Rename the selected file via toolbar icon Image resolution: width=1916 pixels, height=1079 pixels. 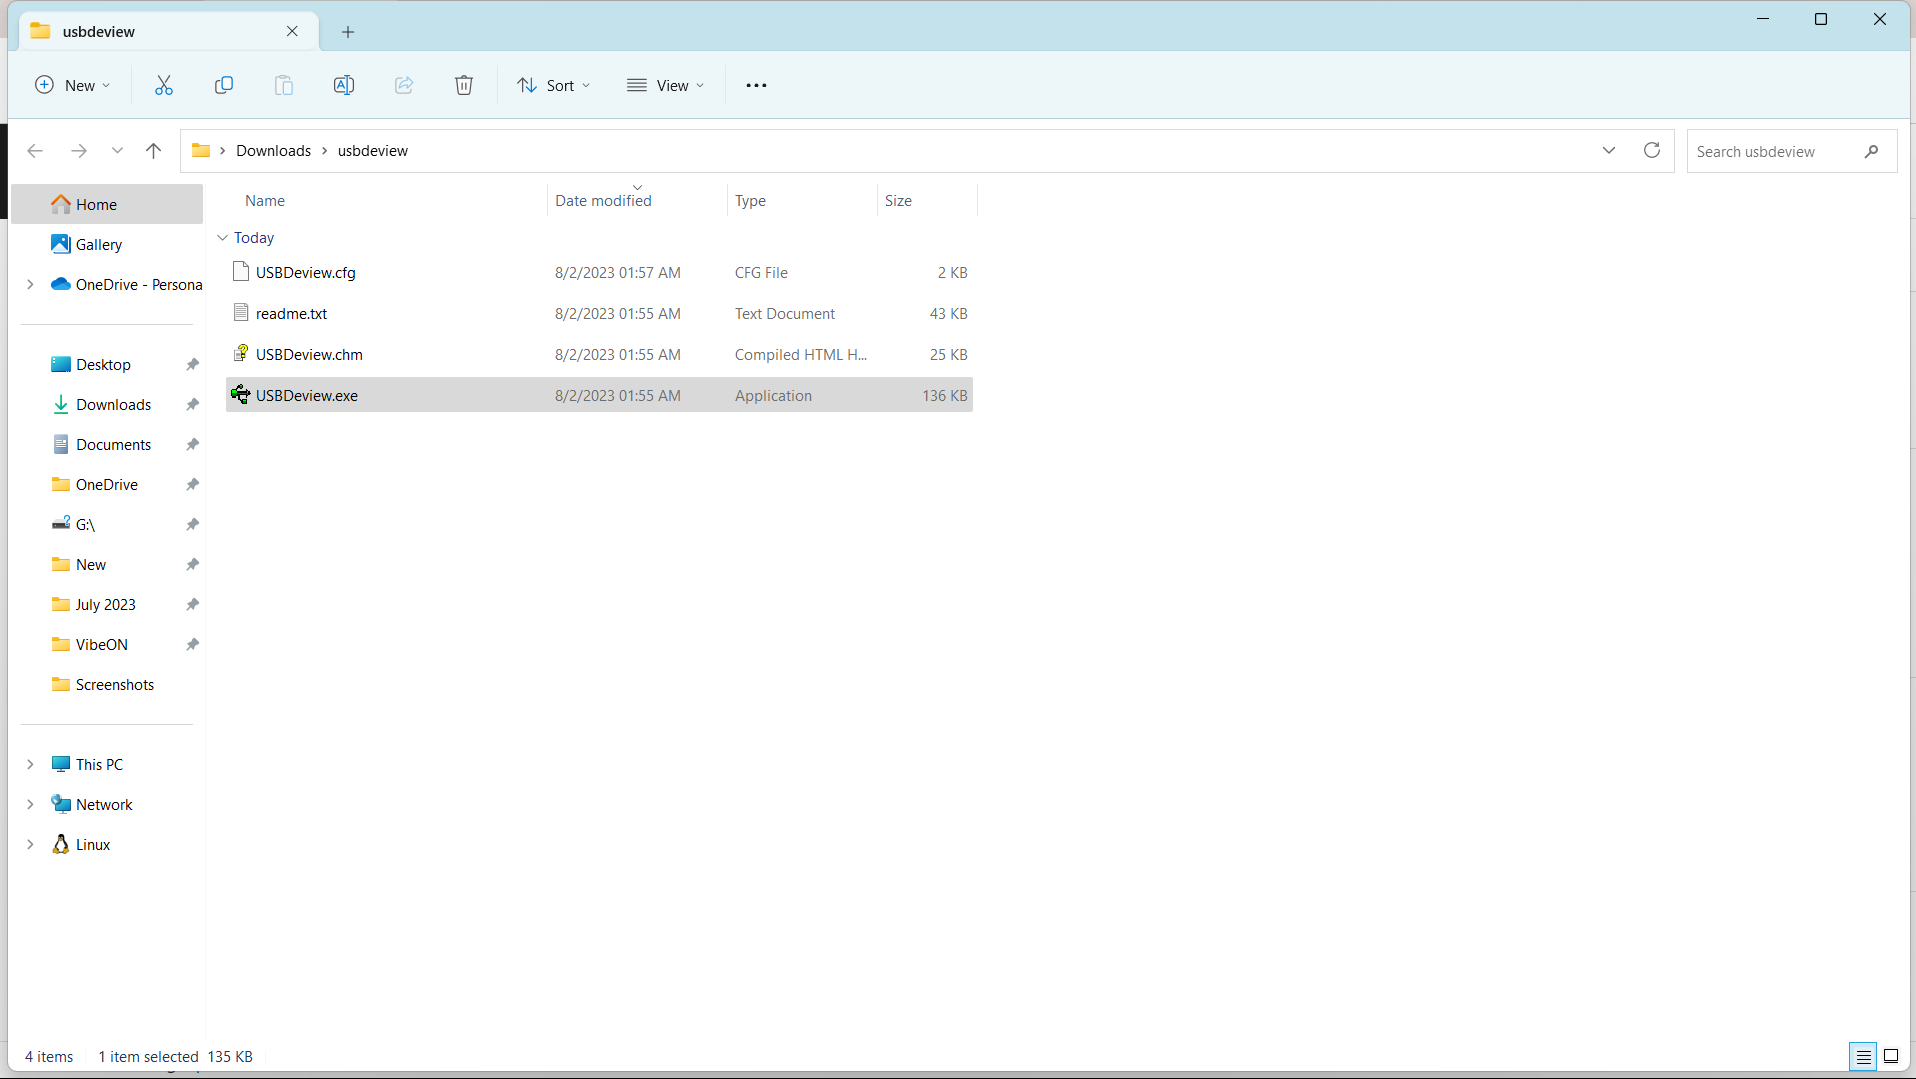(x=343, y=85)
